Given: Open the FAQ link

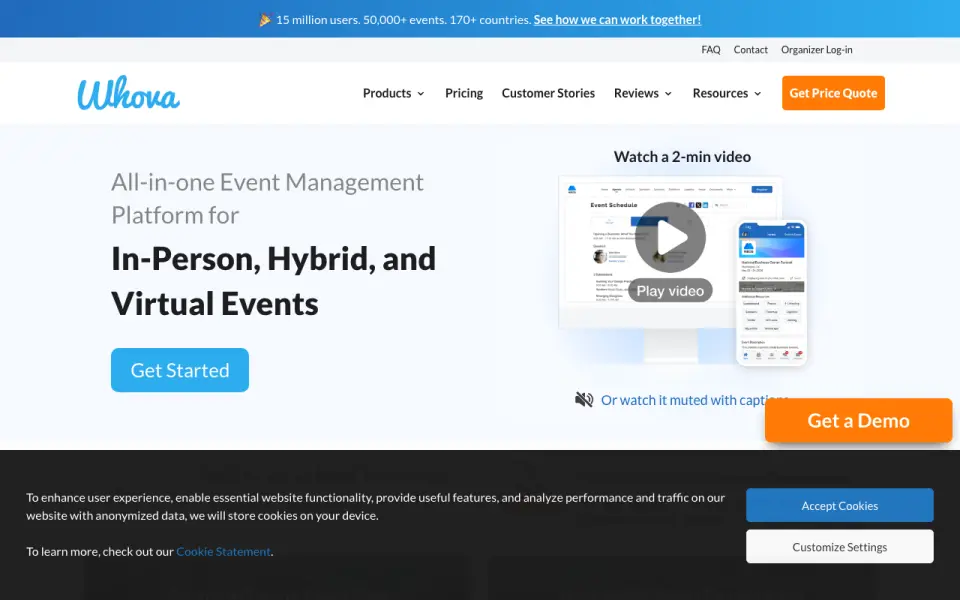Looking at the screenshot, I should point(711,50).
